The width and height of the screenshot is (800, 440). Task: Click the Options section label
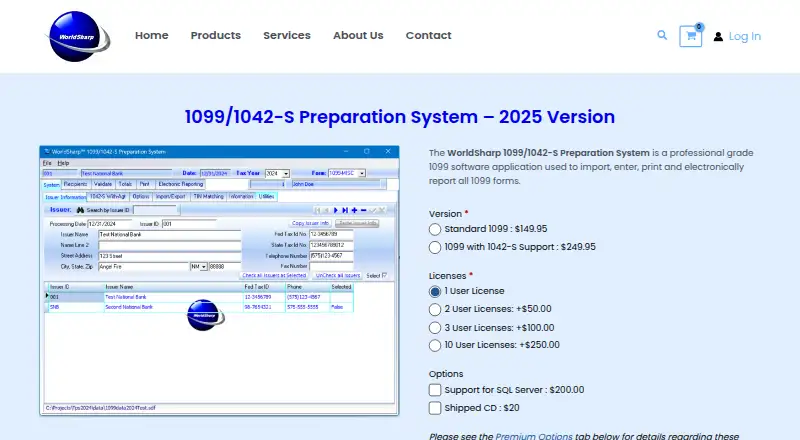pyautogui.click(x=446, y=374)
